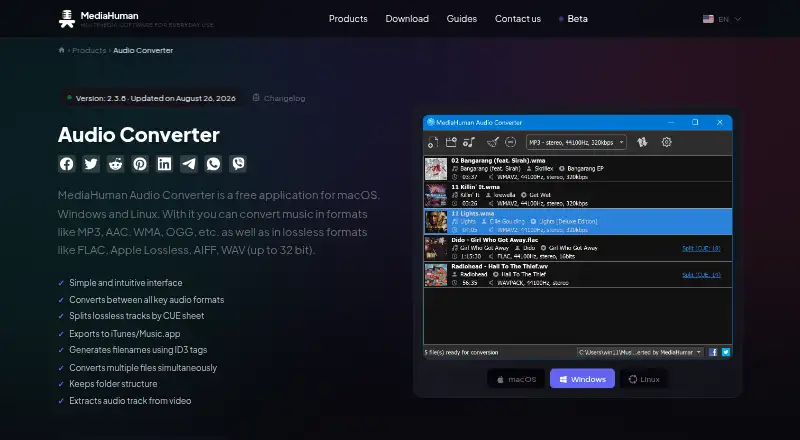This screenshot has width=800, height=440.
Task: Select 'Radiohead - Hail To The Thief.wv'
Action: click(578, 275)
